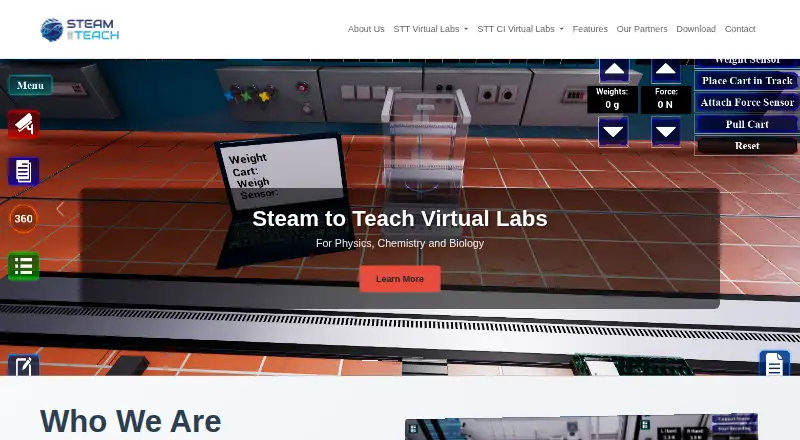The width and height of the screenshot is (800, 440).
Task: Increase Force with the up arrow
Action: (666, 69)
